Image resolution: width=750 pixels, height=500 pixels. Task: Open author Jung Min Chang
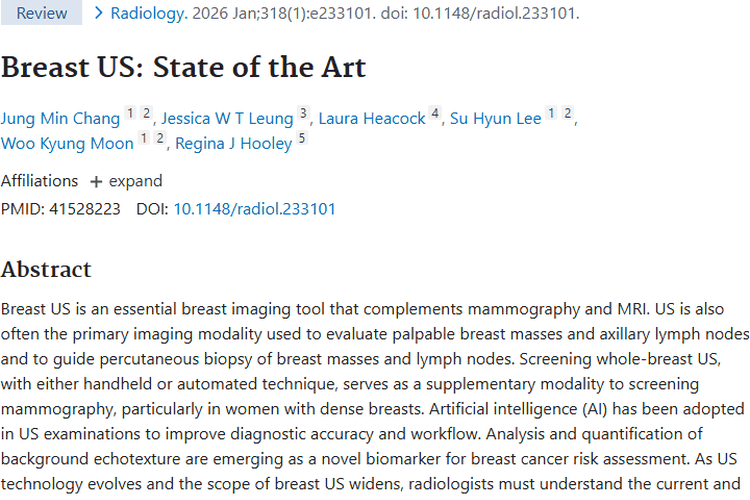point(60,118)
